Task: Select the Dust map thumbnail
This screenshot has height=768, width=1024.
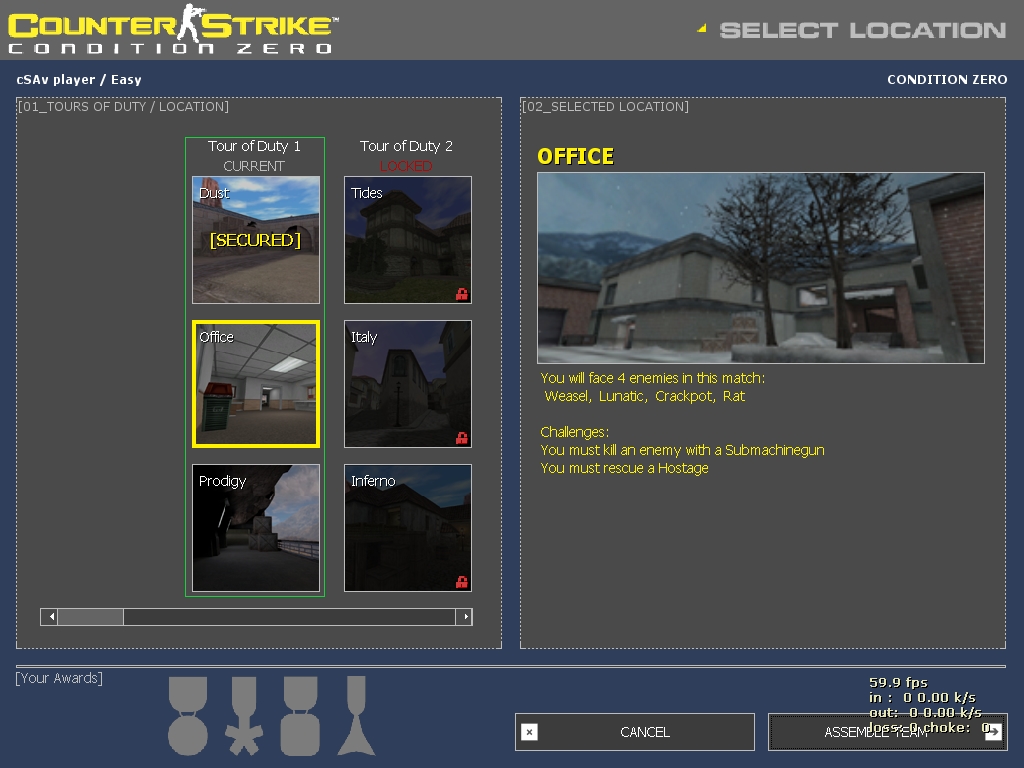Action: tap(256, 240)
